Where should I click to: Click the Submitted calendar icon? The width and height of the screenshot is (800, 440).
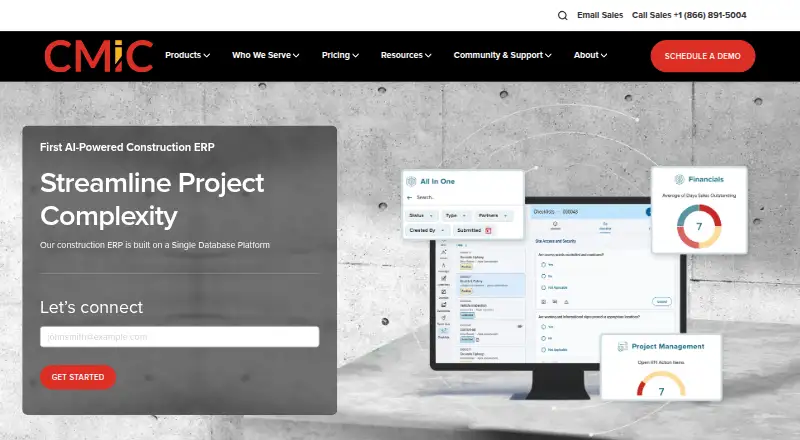pyautogui.click(x=488, y=231)
